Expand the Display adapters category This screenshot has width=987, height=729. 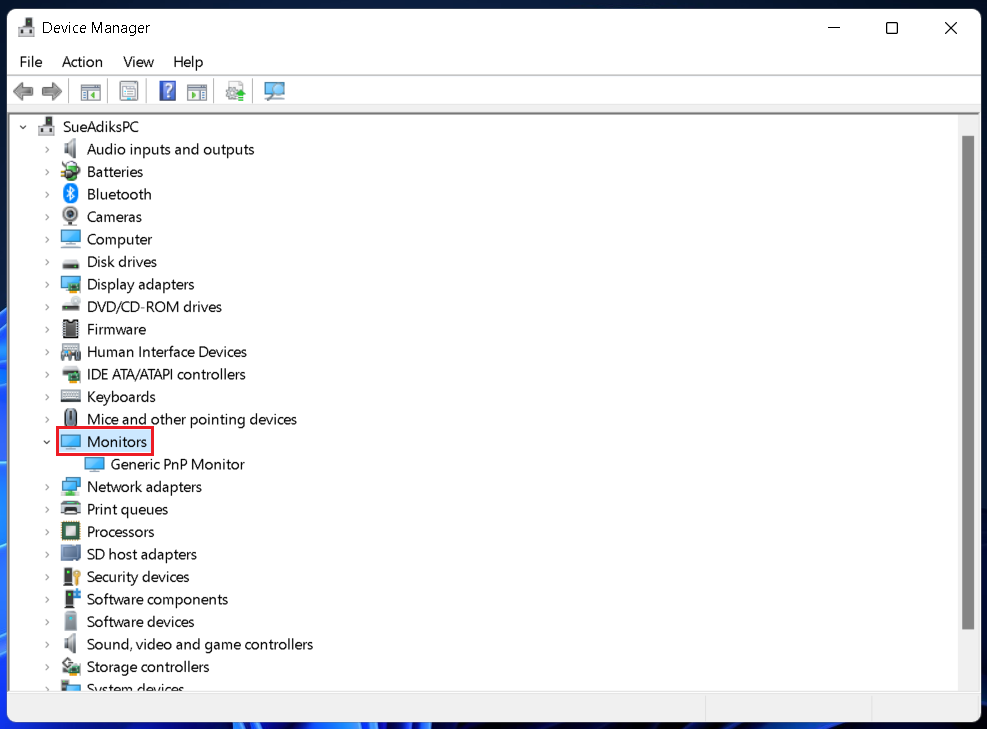pos(47,285)
